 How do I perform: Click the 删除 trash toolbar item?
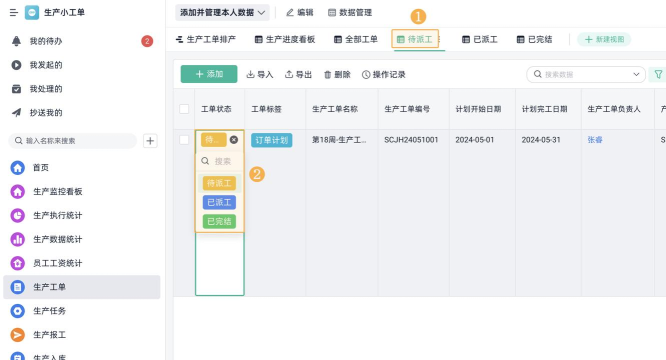click(x=337, y=74)
